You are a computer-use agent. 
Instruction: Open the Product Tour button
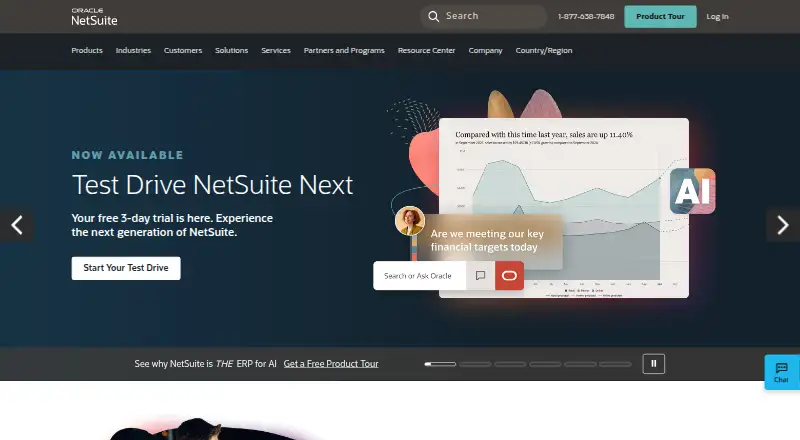point(660,16)
